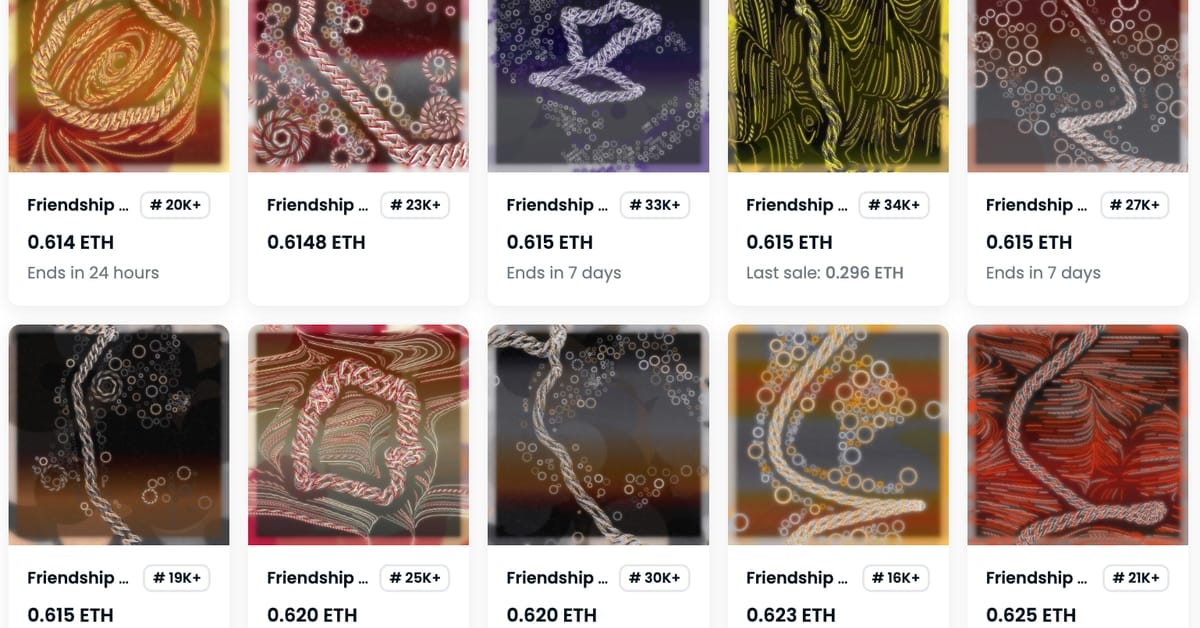Open the pink chain loop artwork at 0.620 ETH

tap(358, 435)
